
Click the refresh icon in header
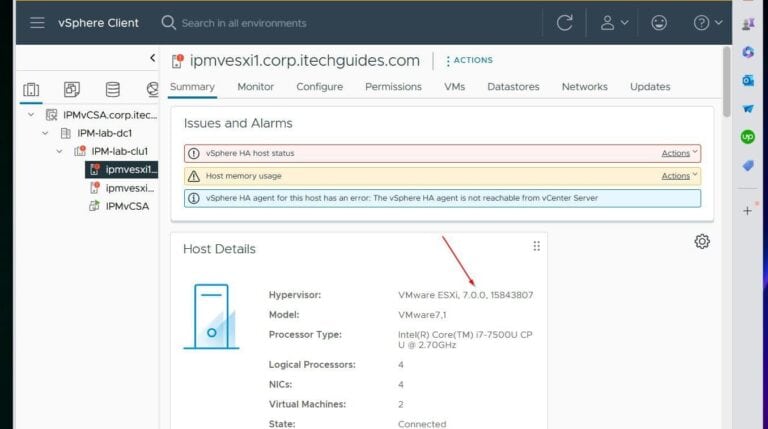point(565,22)
